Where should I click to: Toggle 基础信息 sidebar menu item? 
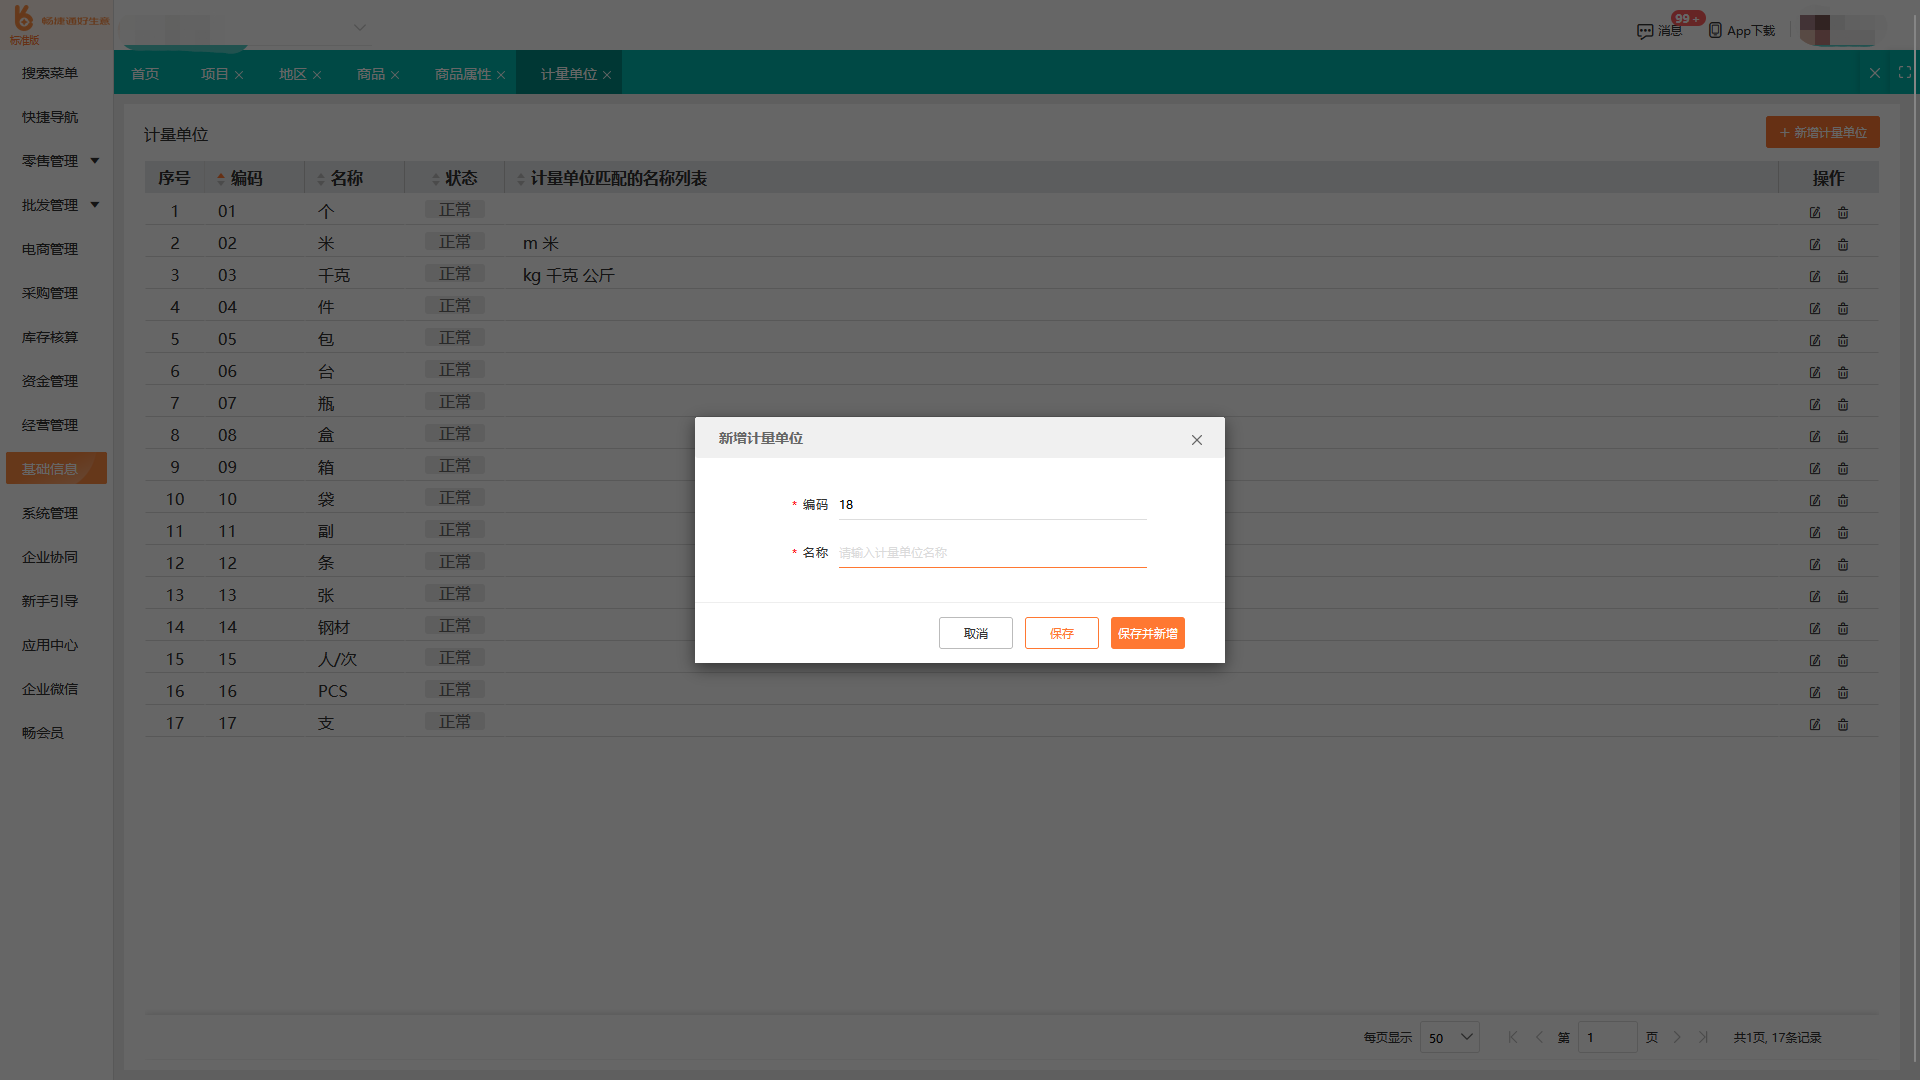point(55,468)
